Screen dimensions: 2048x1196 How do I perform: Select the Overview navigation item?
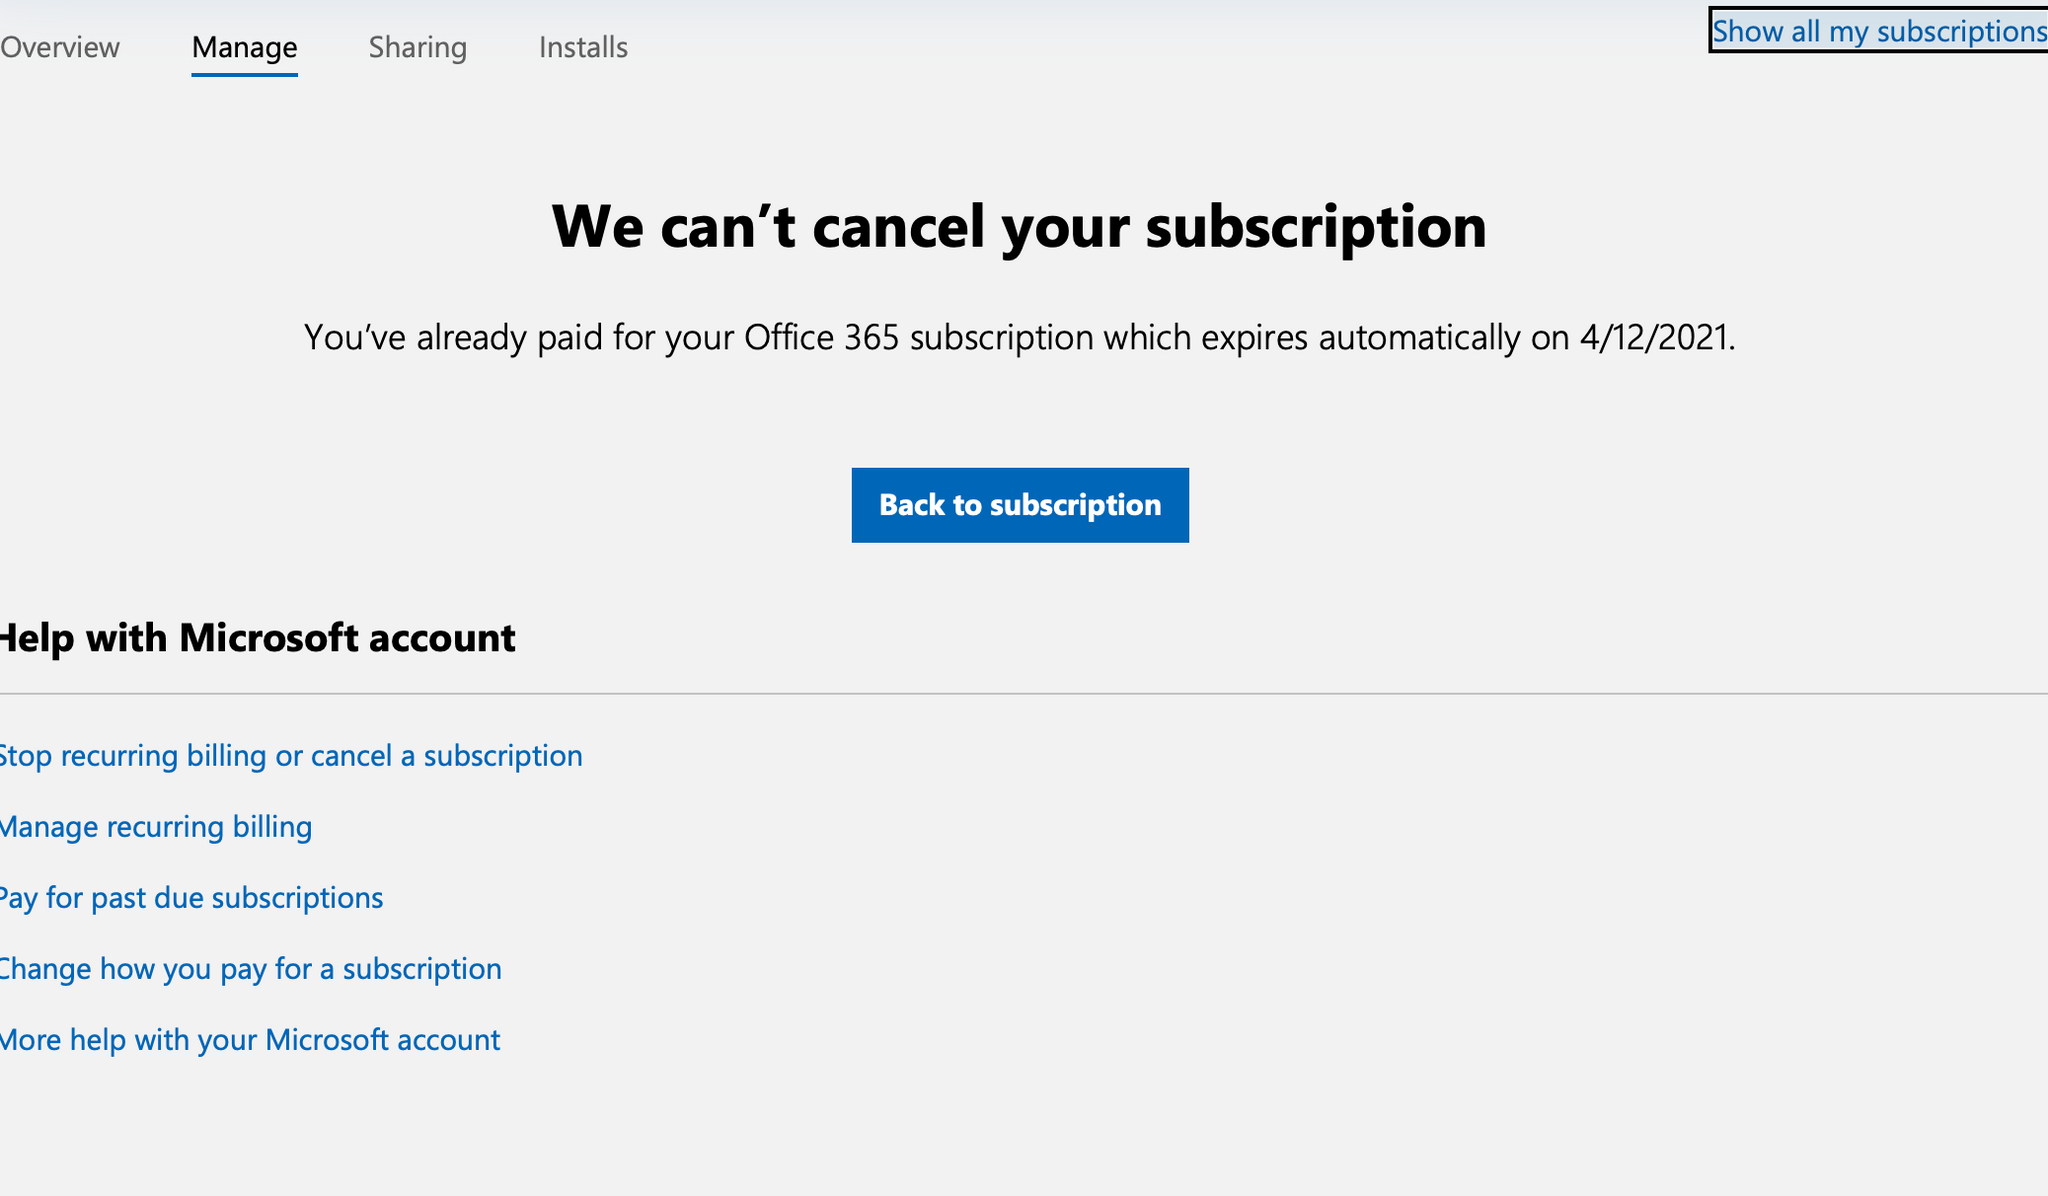(x=60, y=47)
